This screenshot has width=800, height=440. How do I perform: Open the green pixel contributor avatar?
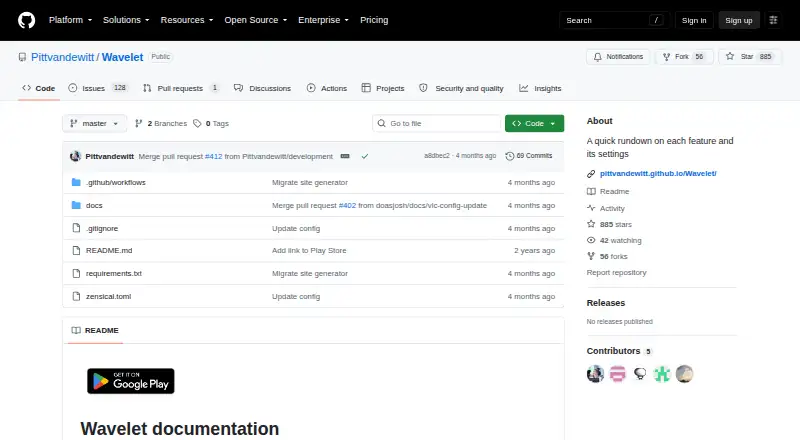(662, 374)
